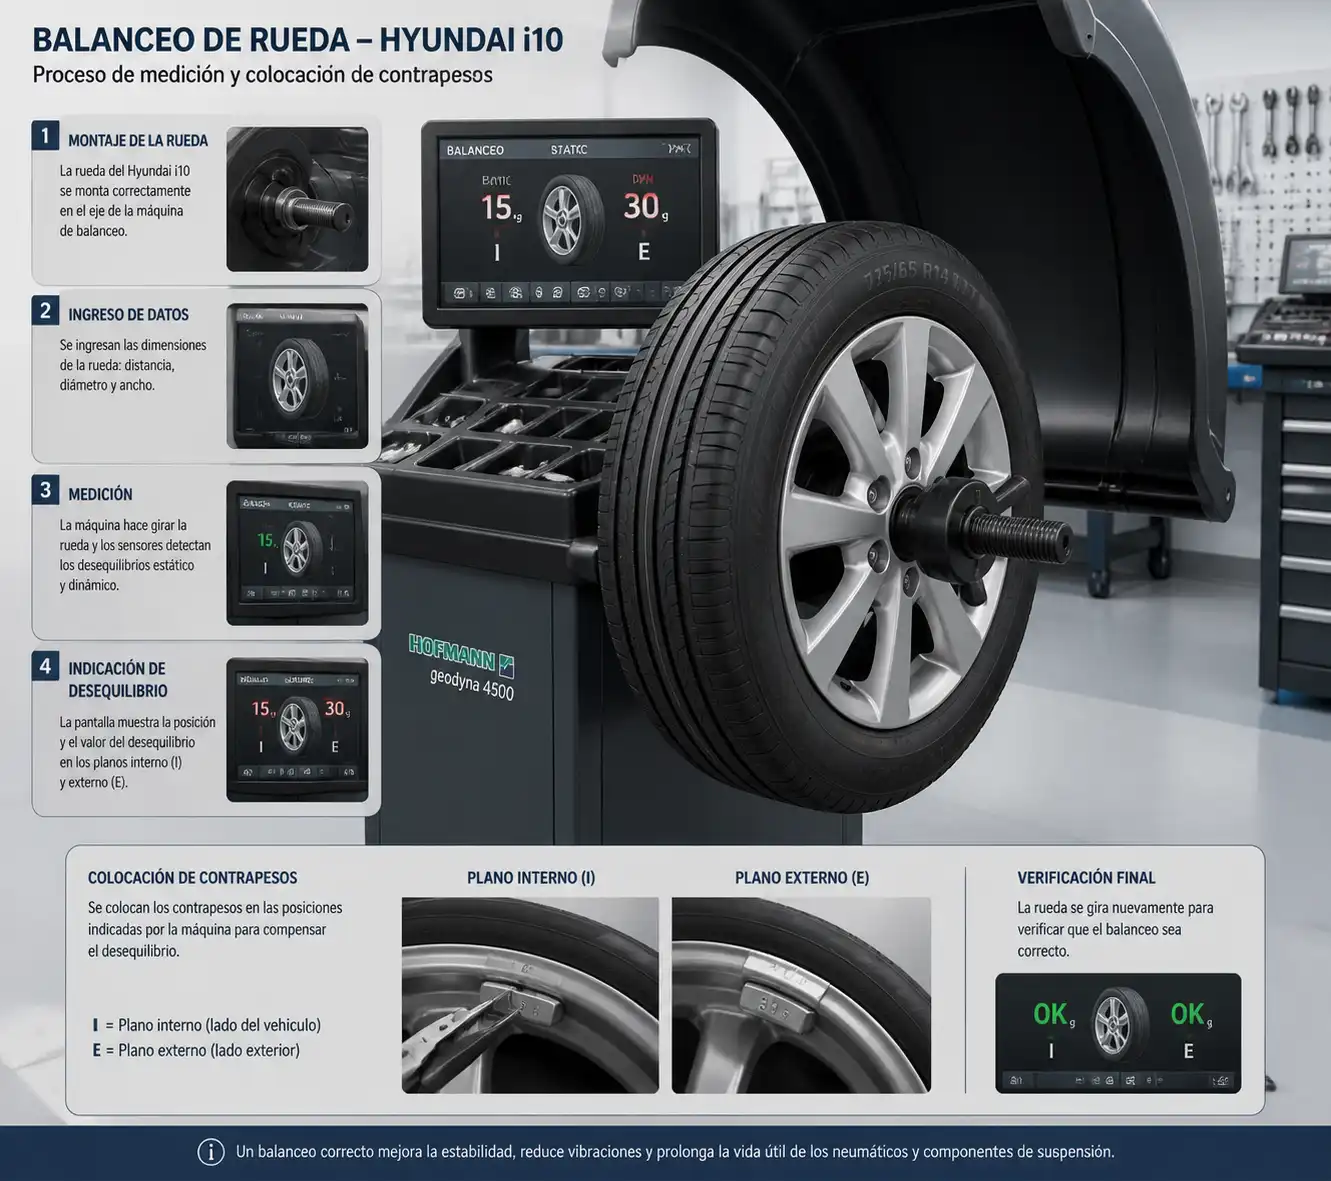Click the MONTAJE DE LA RUEDA heading
The image size is (1331, 1181).
click(x=138, y=141)
